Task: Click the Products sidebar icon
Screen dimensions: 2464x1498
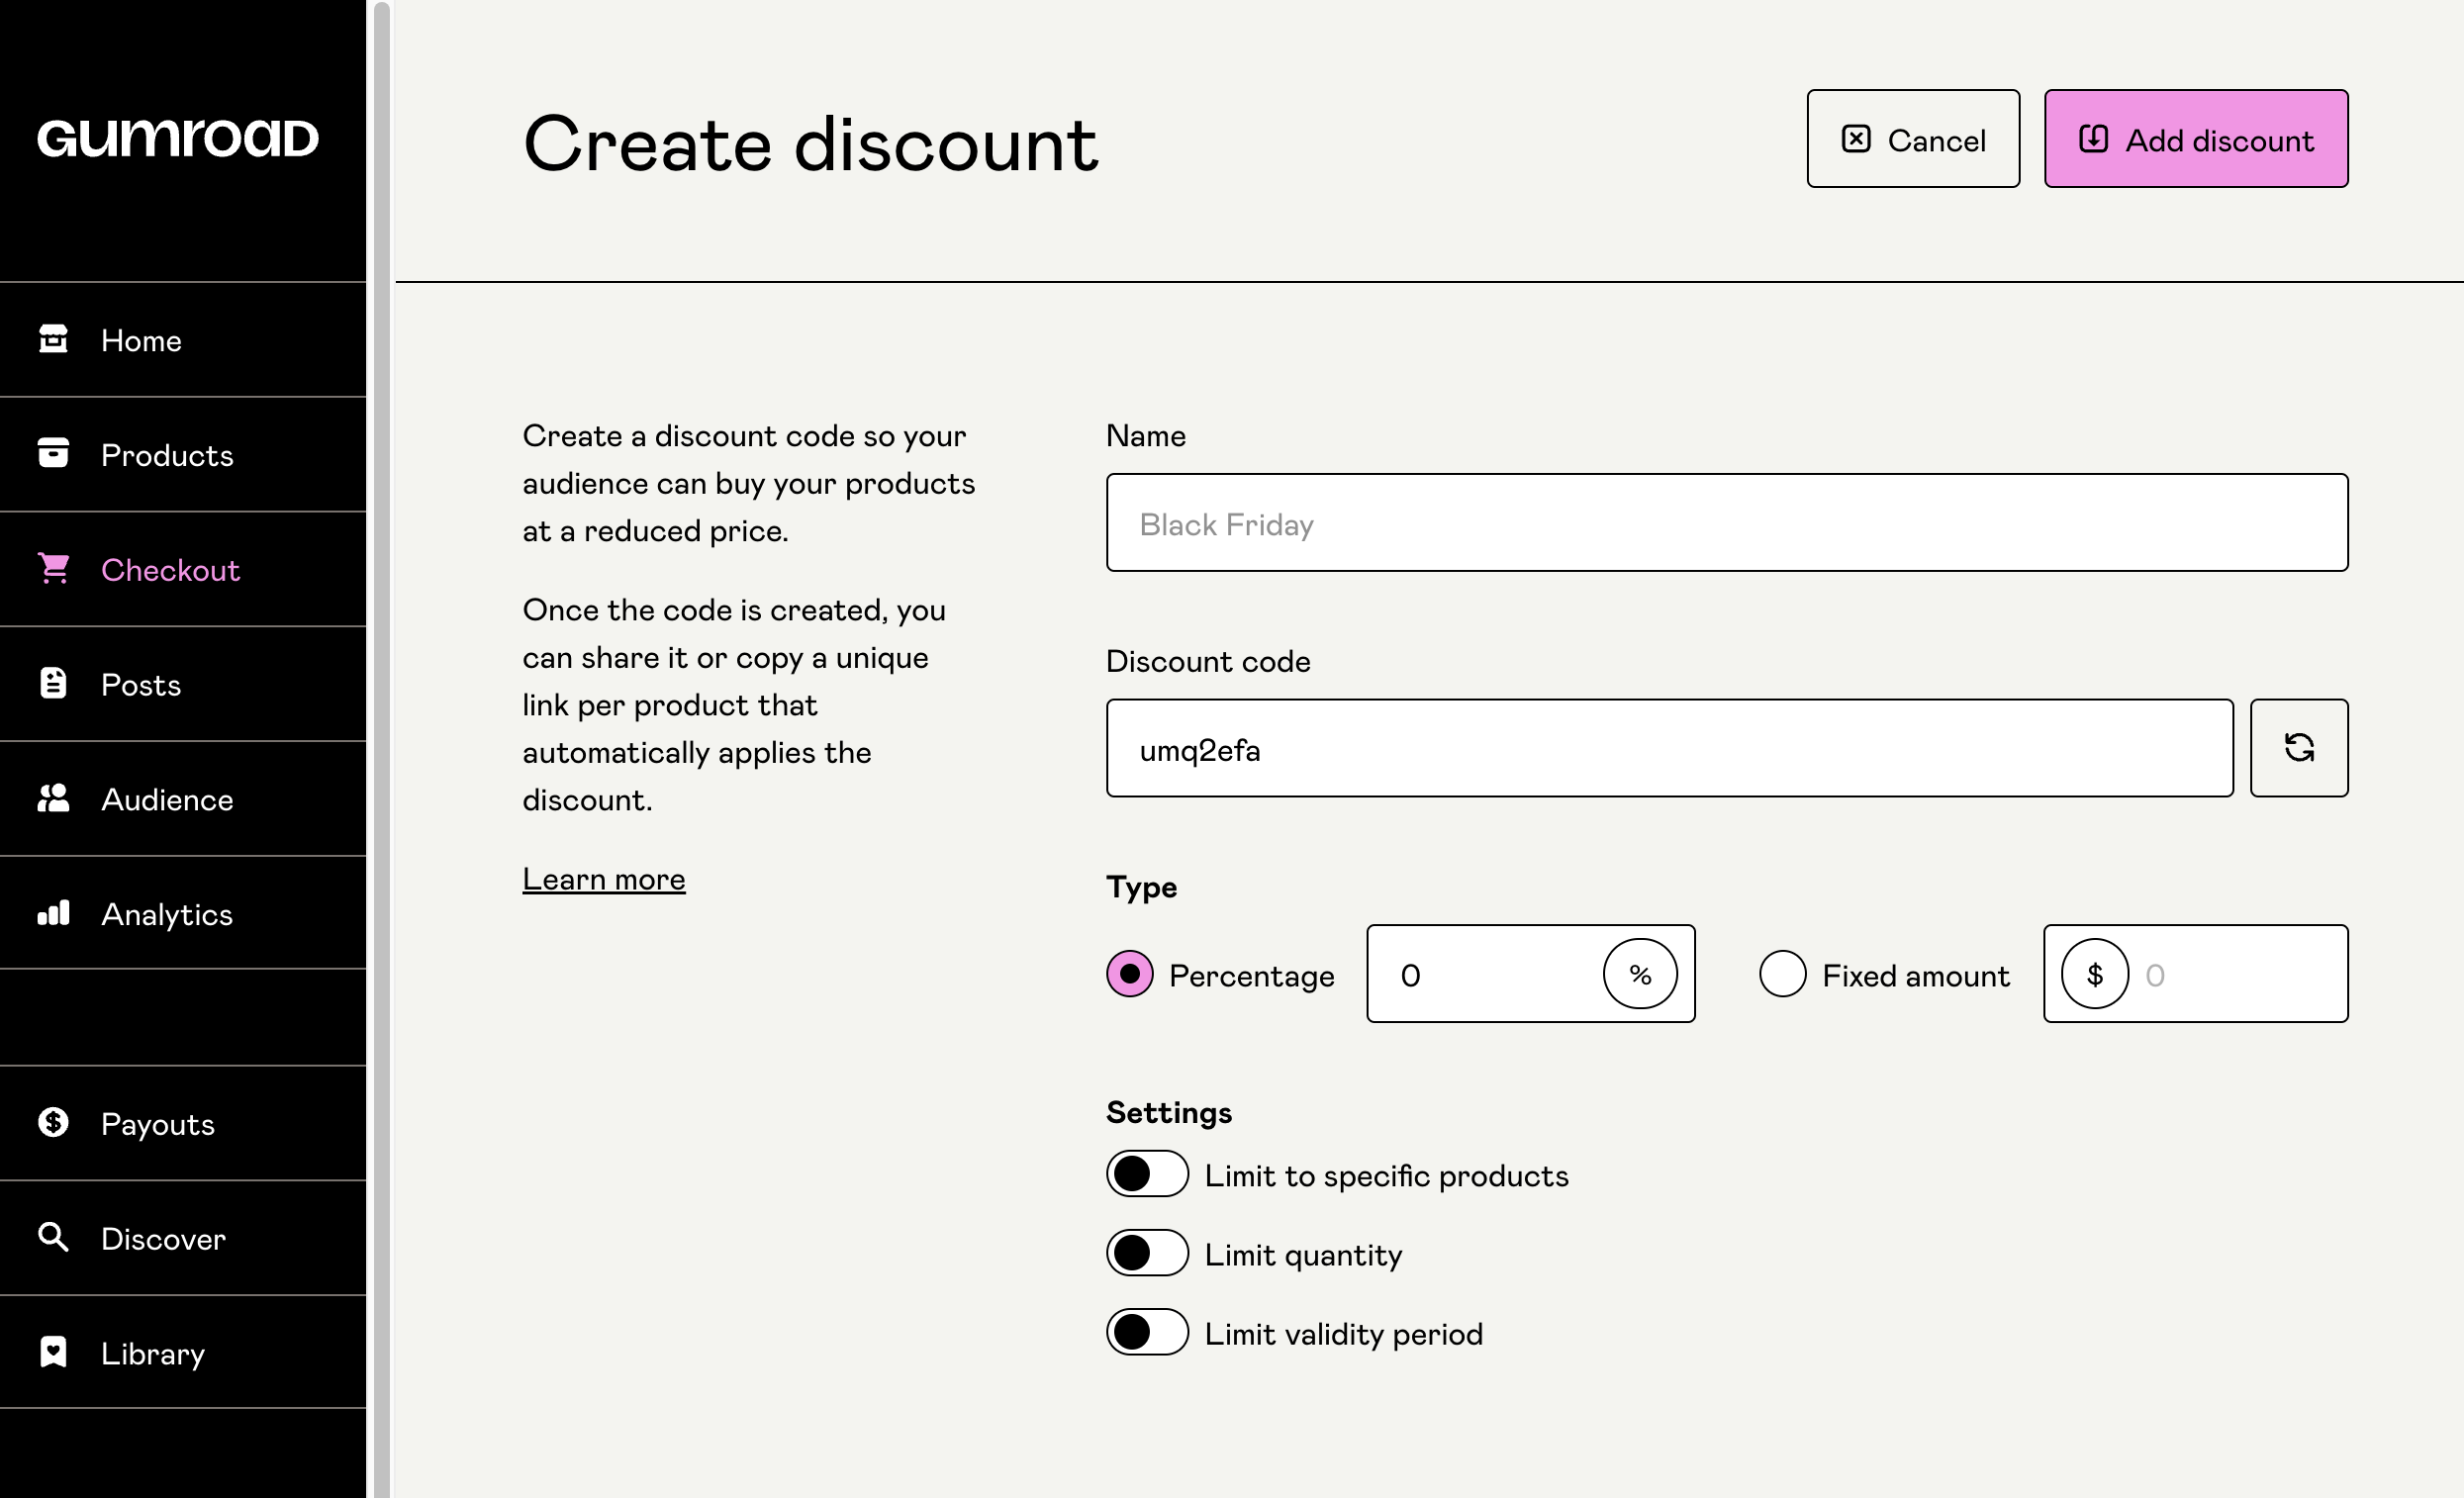Action: click(x=54, y=452)
